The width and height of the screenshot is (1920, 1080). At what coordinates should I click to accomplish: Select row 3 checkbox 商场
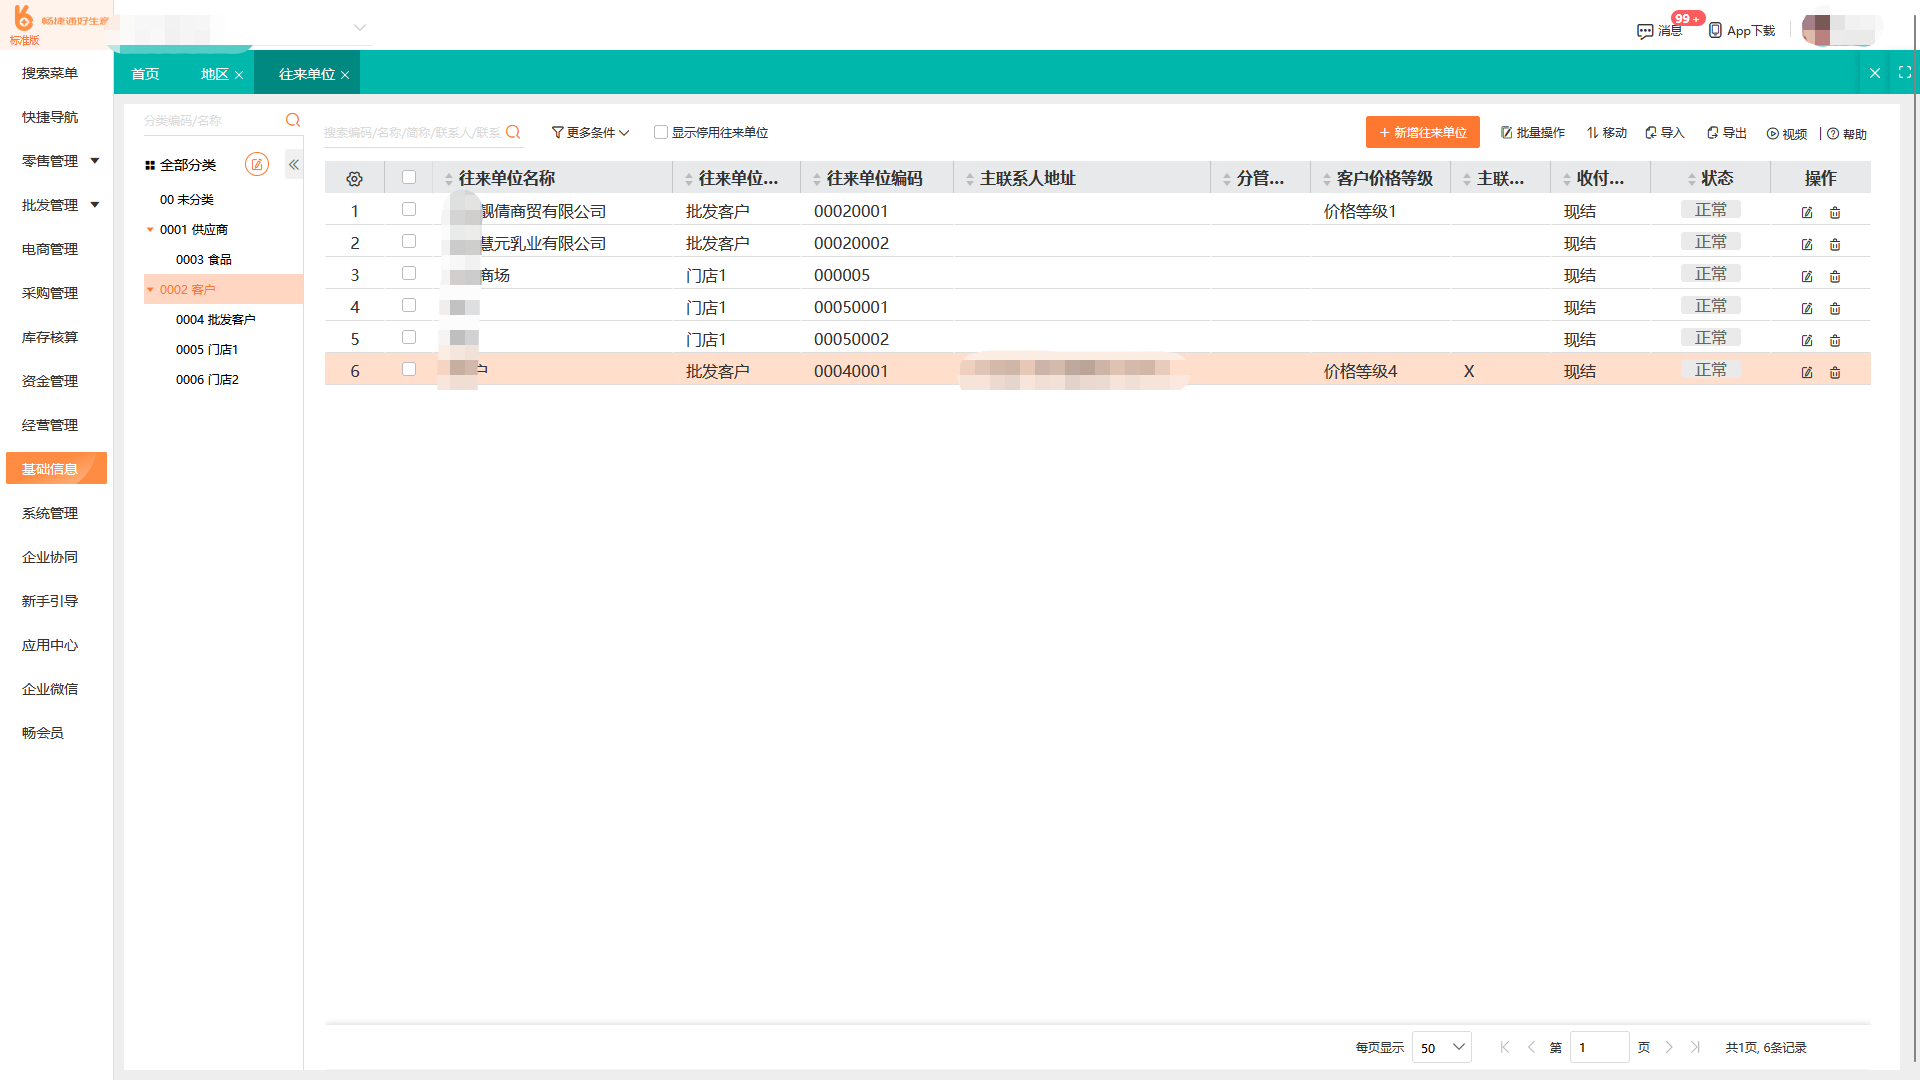coord(410,274)
